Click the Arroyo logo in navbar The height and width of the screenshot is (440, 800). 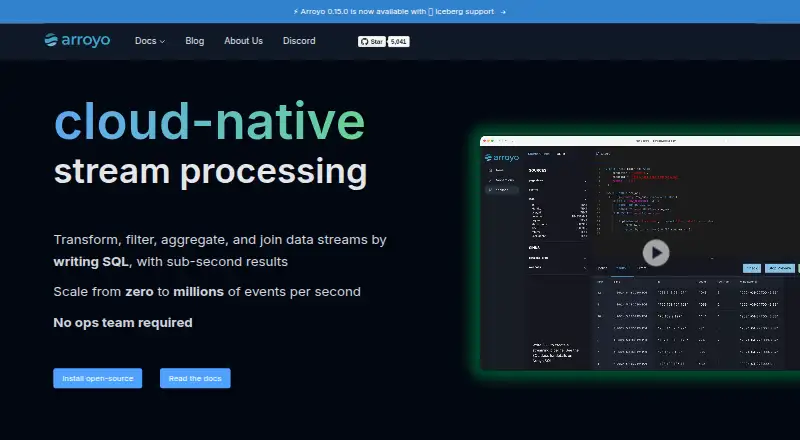77,40
